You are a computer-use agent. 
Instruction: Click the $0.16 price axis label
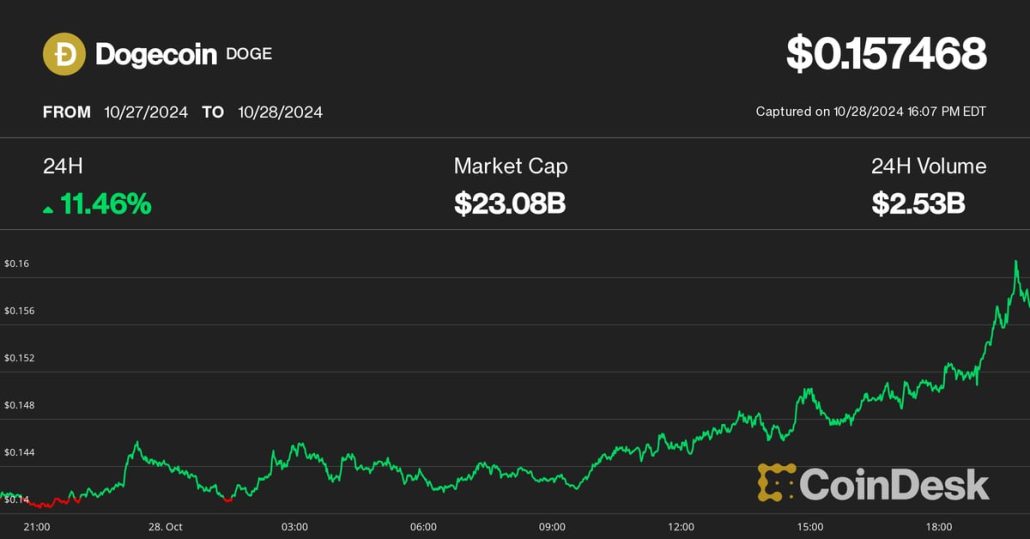pos(17,263)
